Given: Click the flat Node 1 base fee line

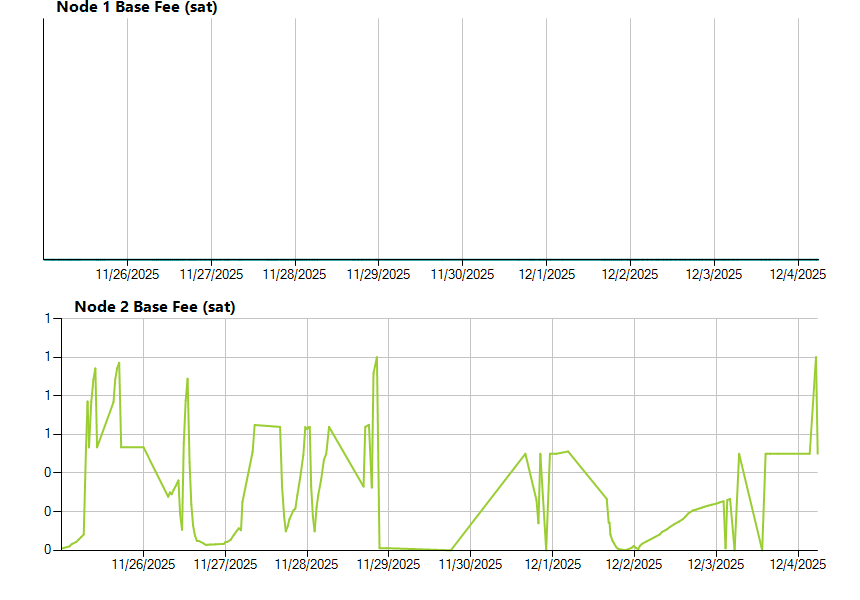Looking at the screenshot, I should [x=430, y=259].
